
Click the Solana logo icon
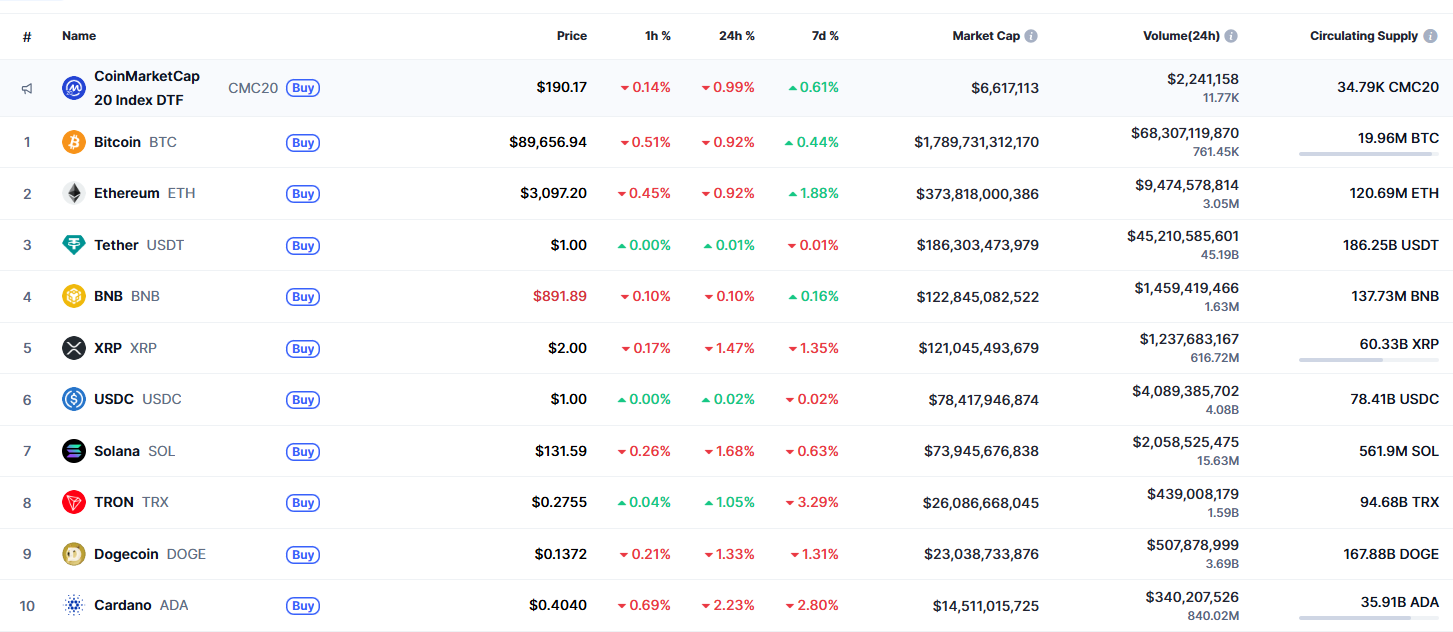pyautogui.click(x=74, y=451)
